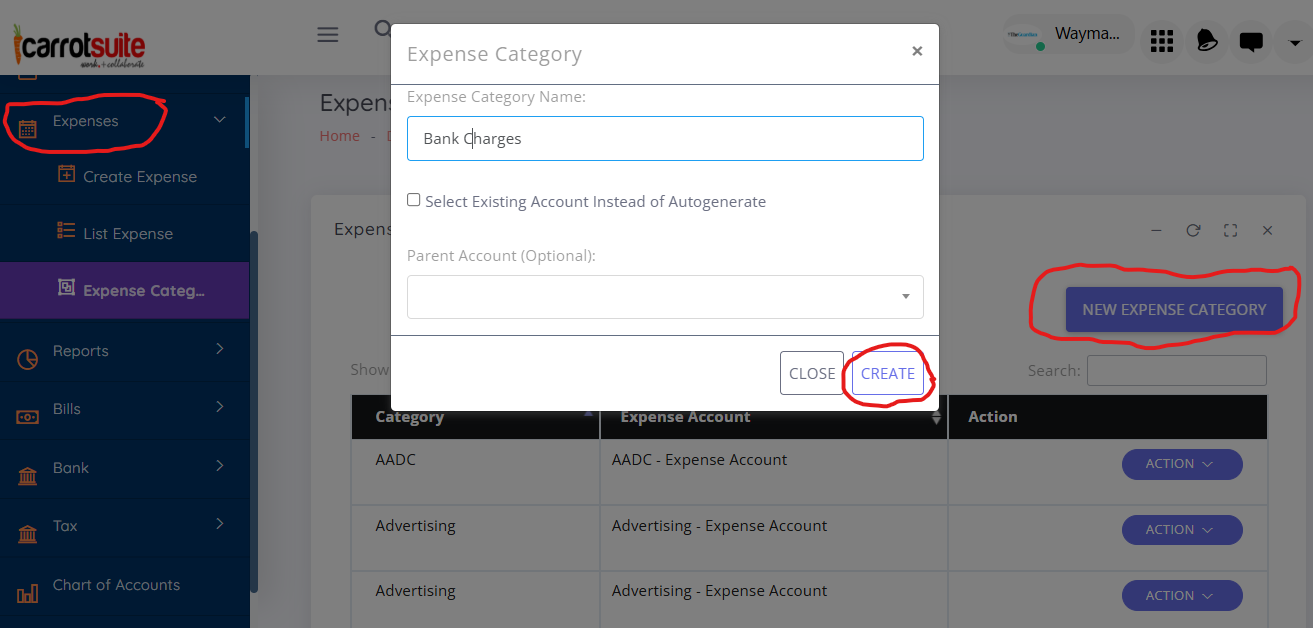
Task: Click the hamburger menu icon
Action: (327, 35)
